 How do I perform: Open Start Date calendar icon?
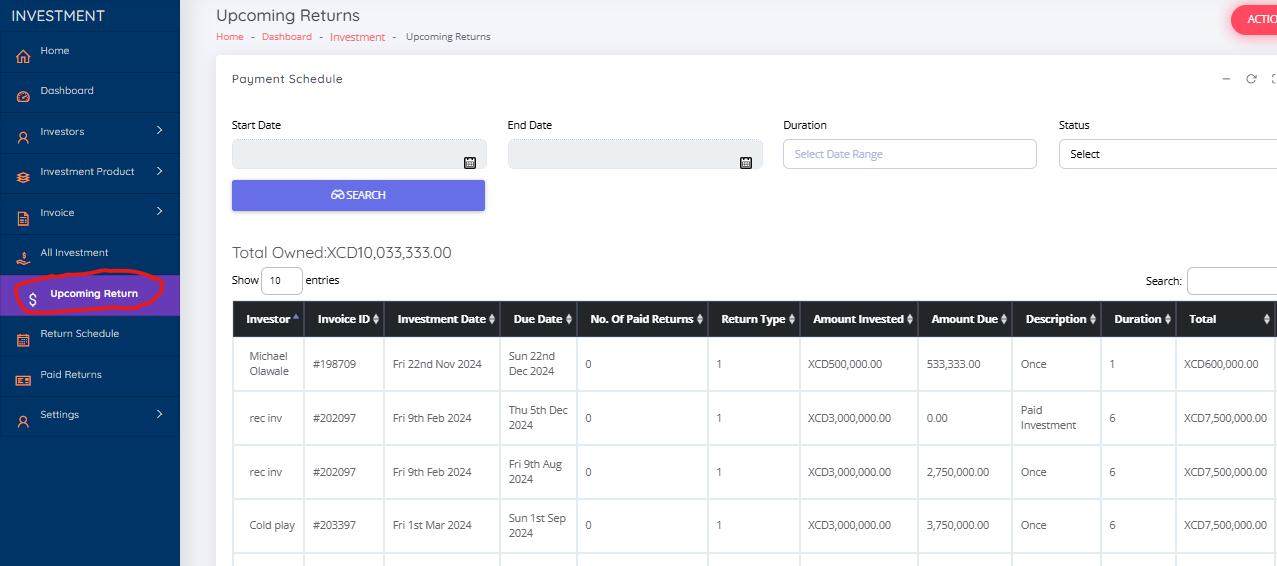click(470, 162)
